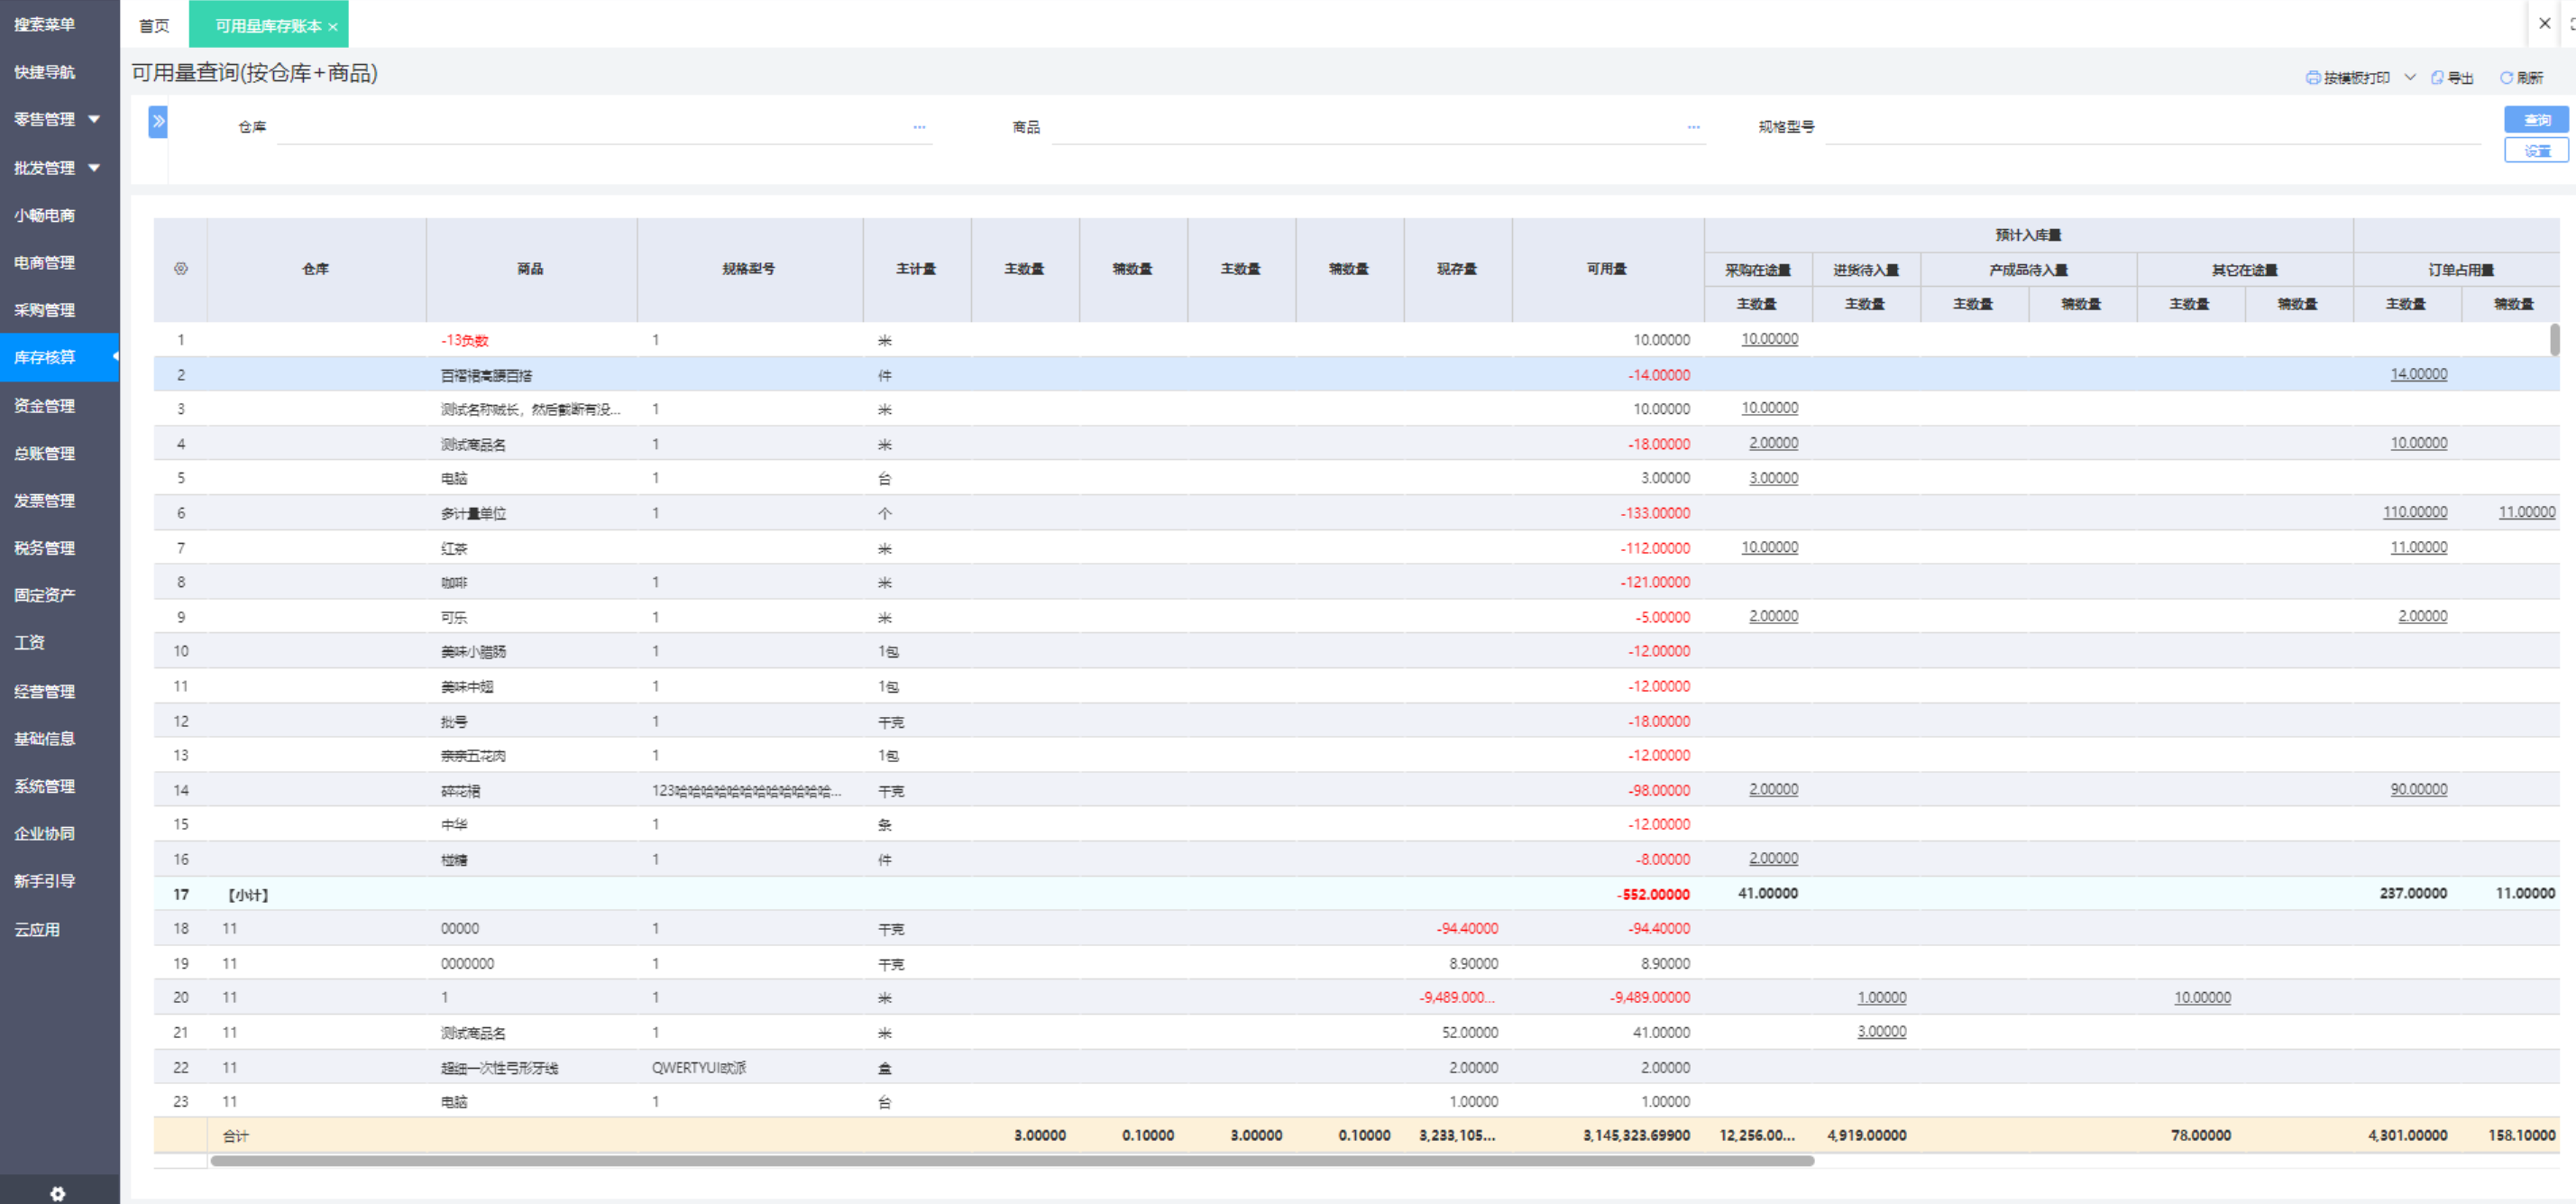The width and height of the screenshot is (2576, 1204).
Task: Click hyperlink value 10.00000 in row 1
Action: click(1768, 340)
